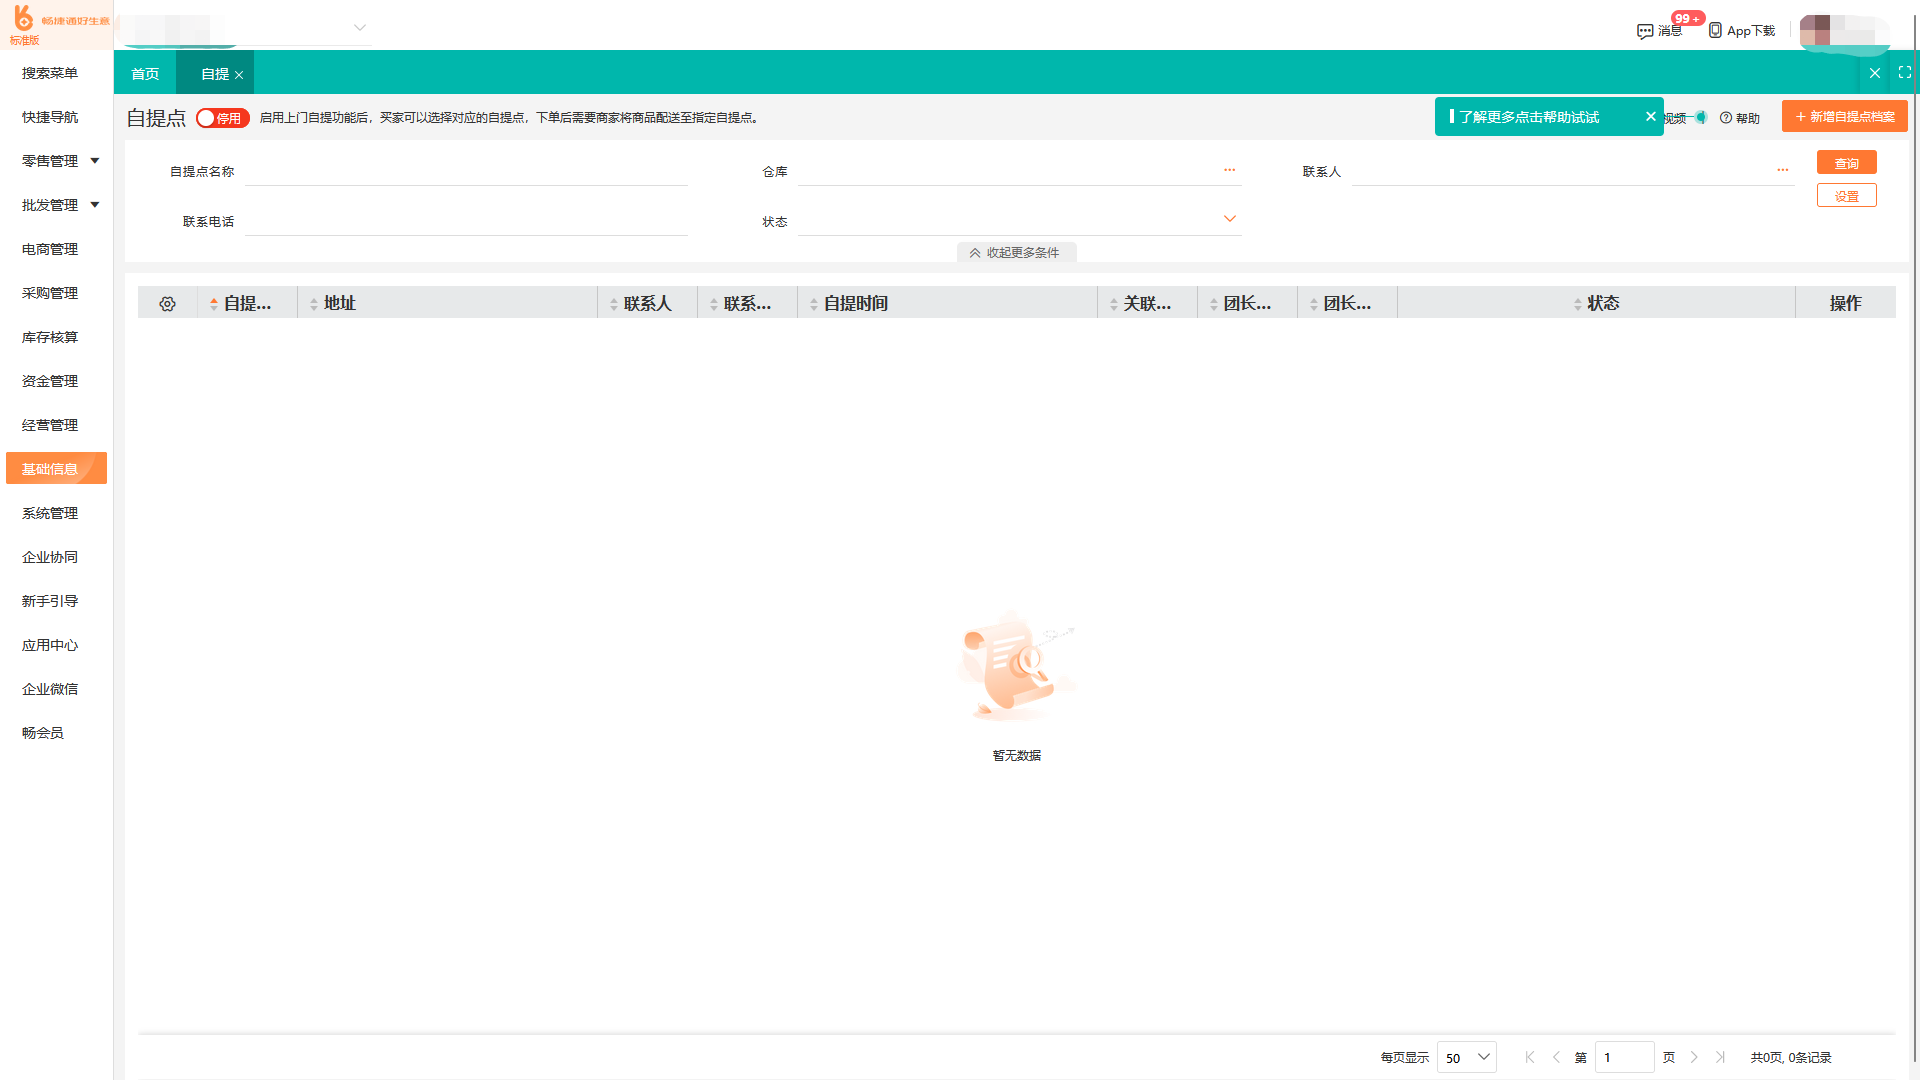Close the 了解更多多点击帮助试试 banner

tap(1650, 116)
